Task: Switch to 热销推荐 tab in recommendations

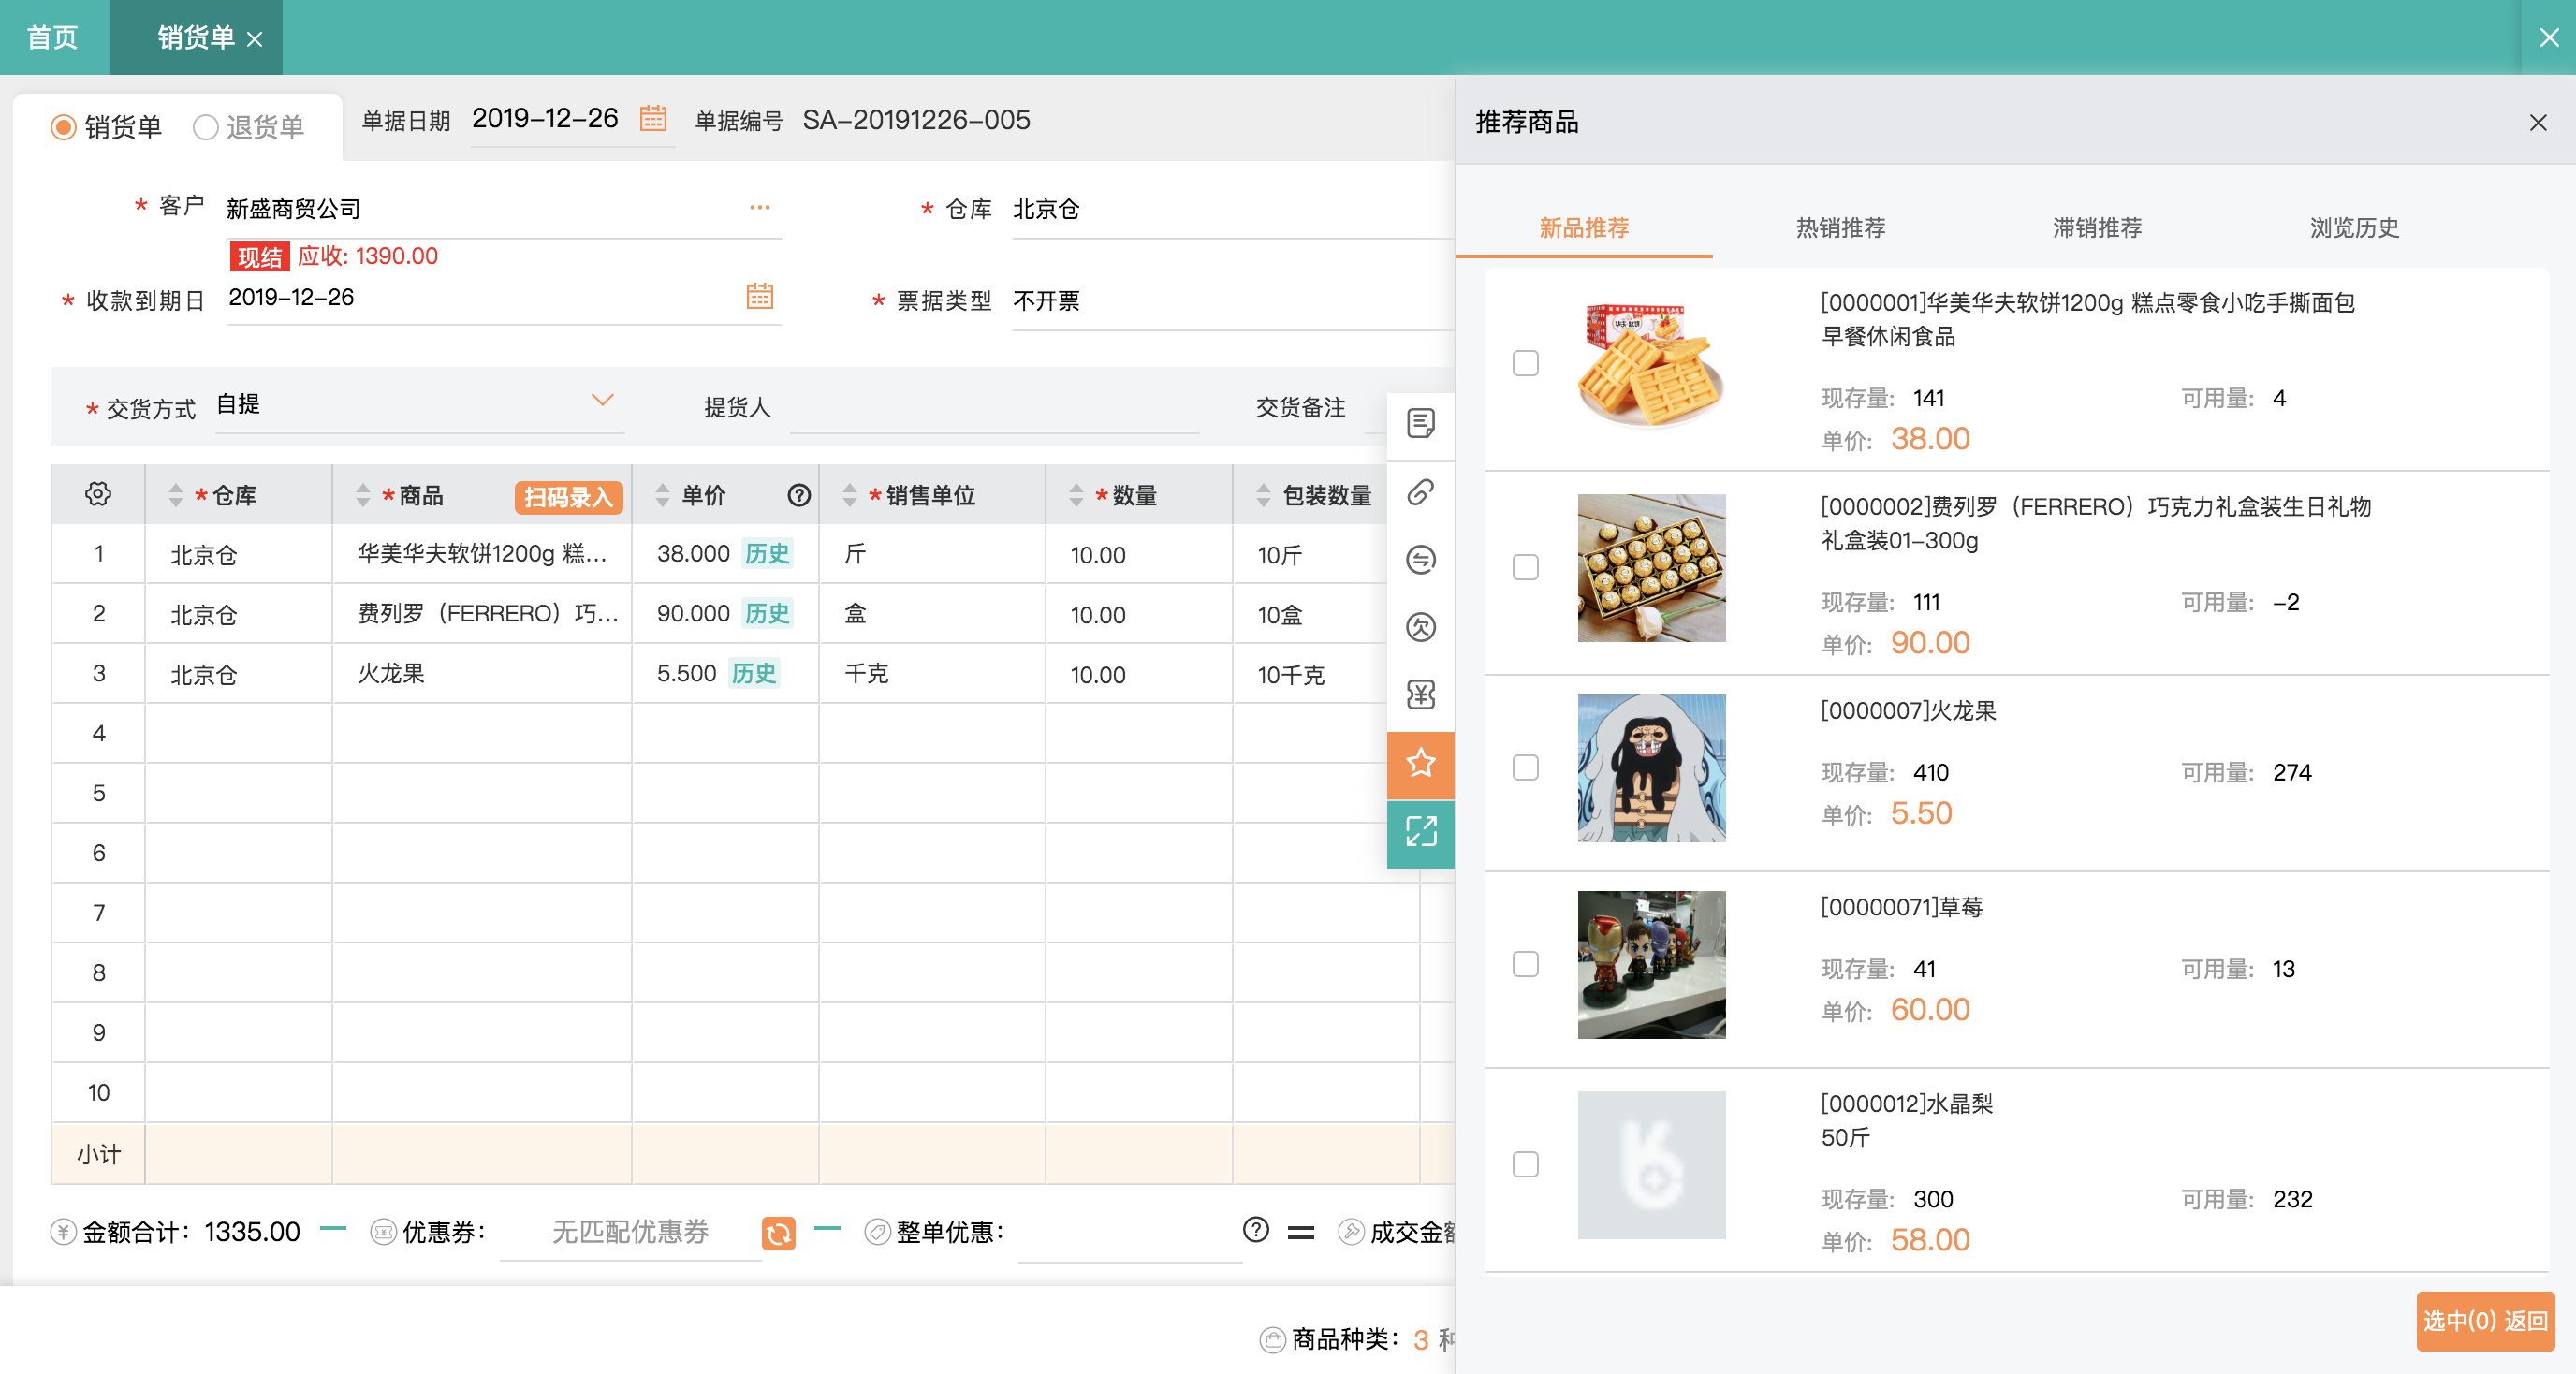Action: 1842,227
